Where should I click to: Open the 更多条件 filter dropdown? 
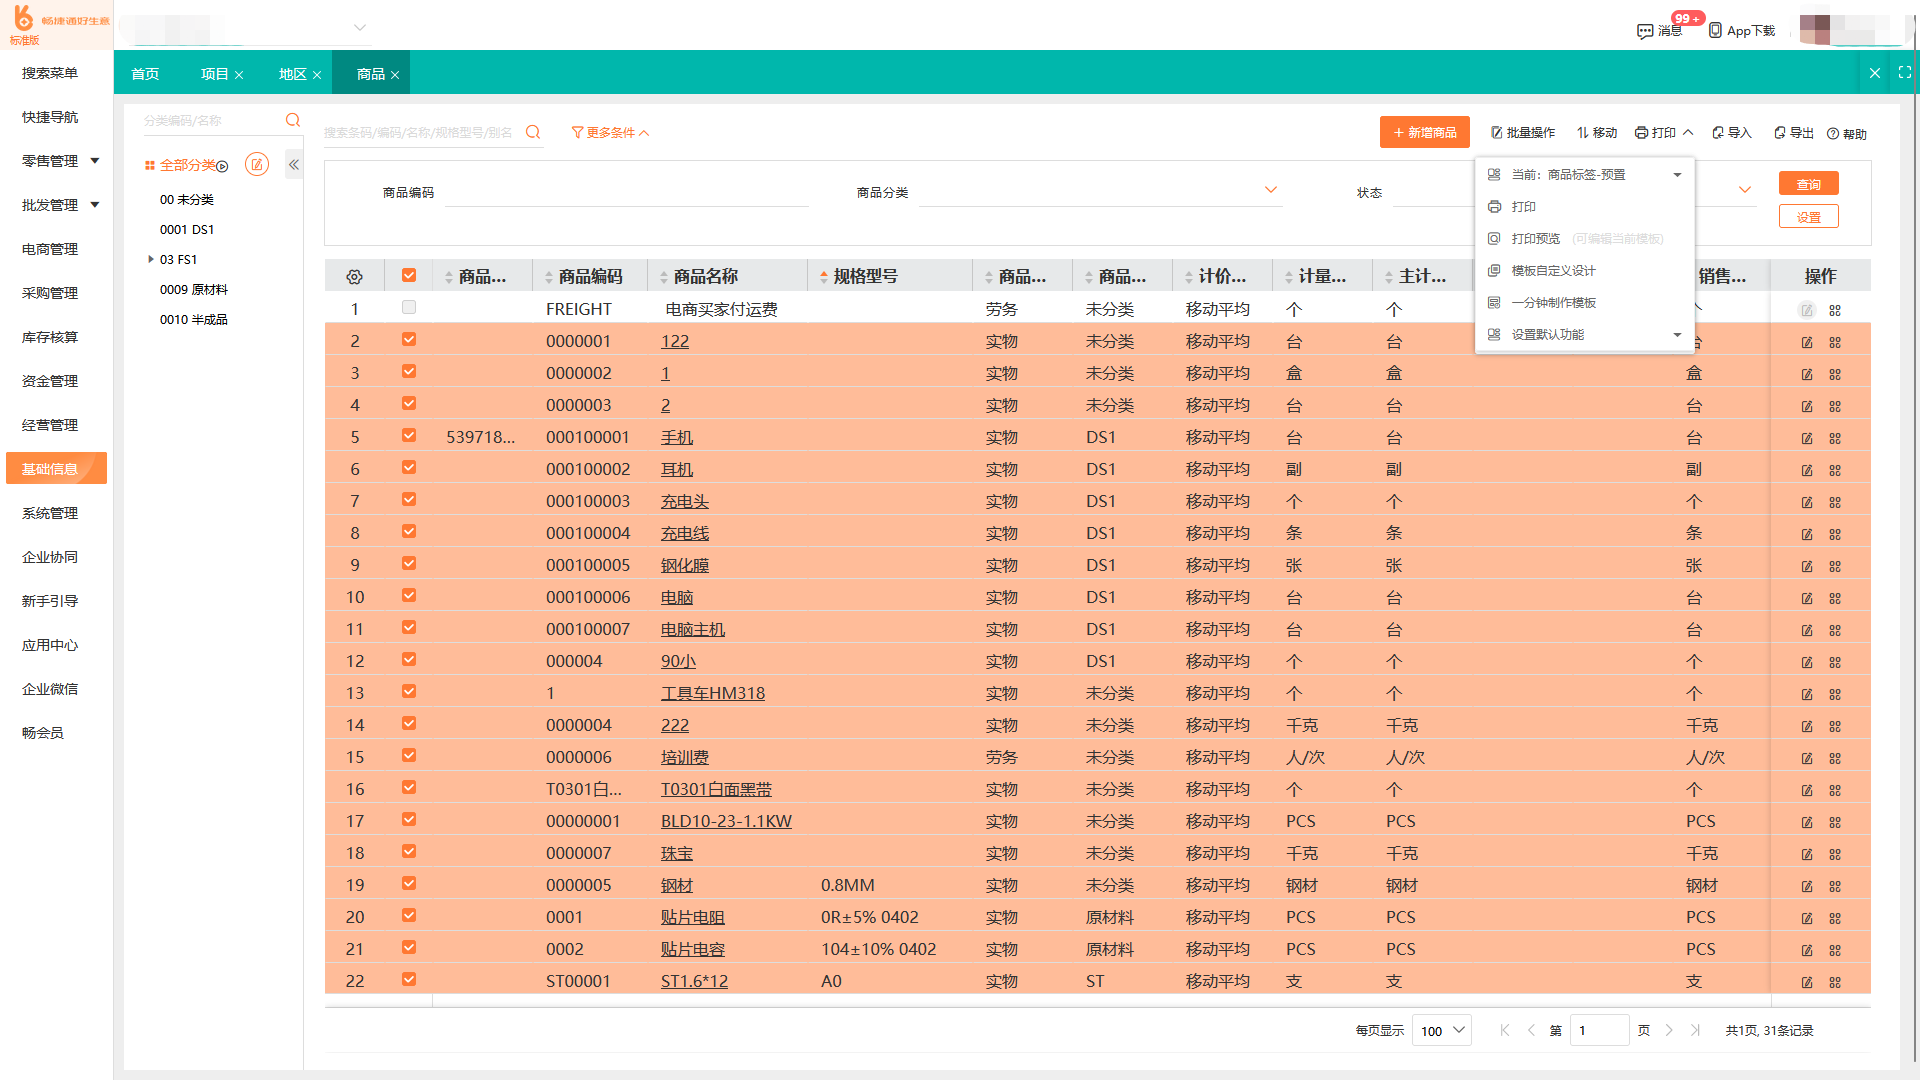[x=609, y=132]
